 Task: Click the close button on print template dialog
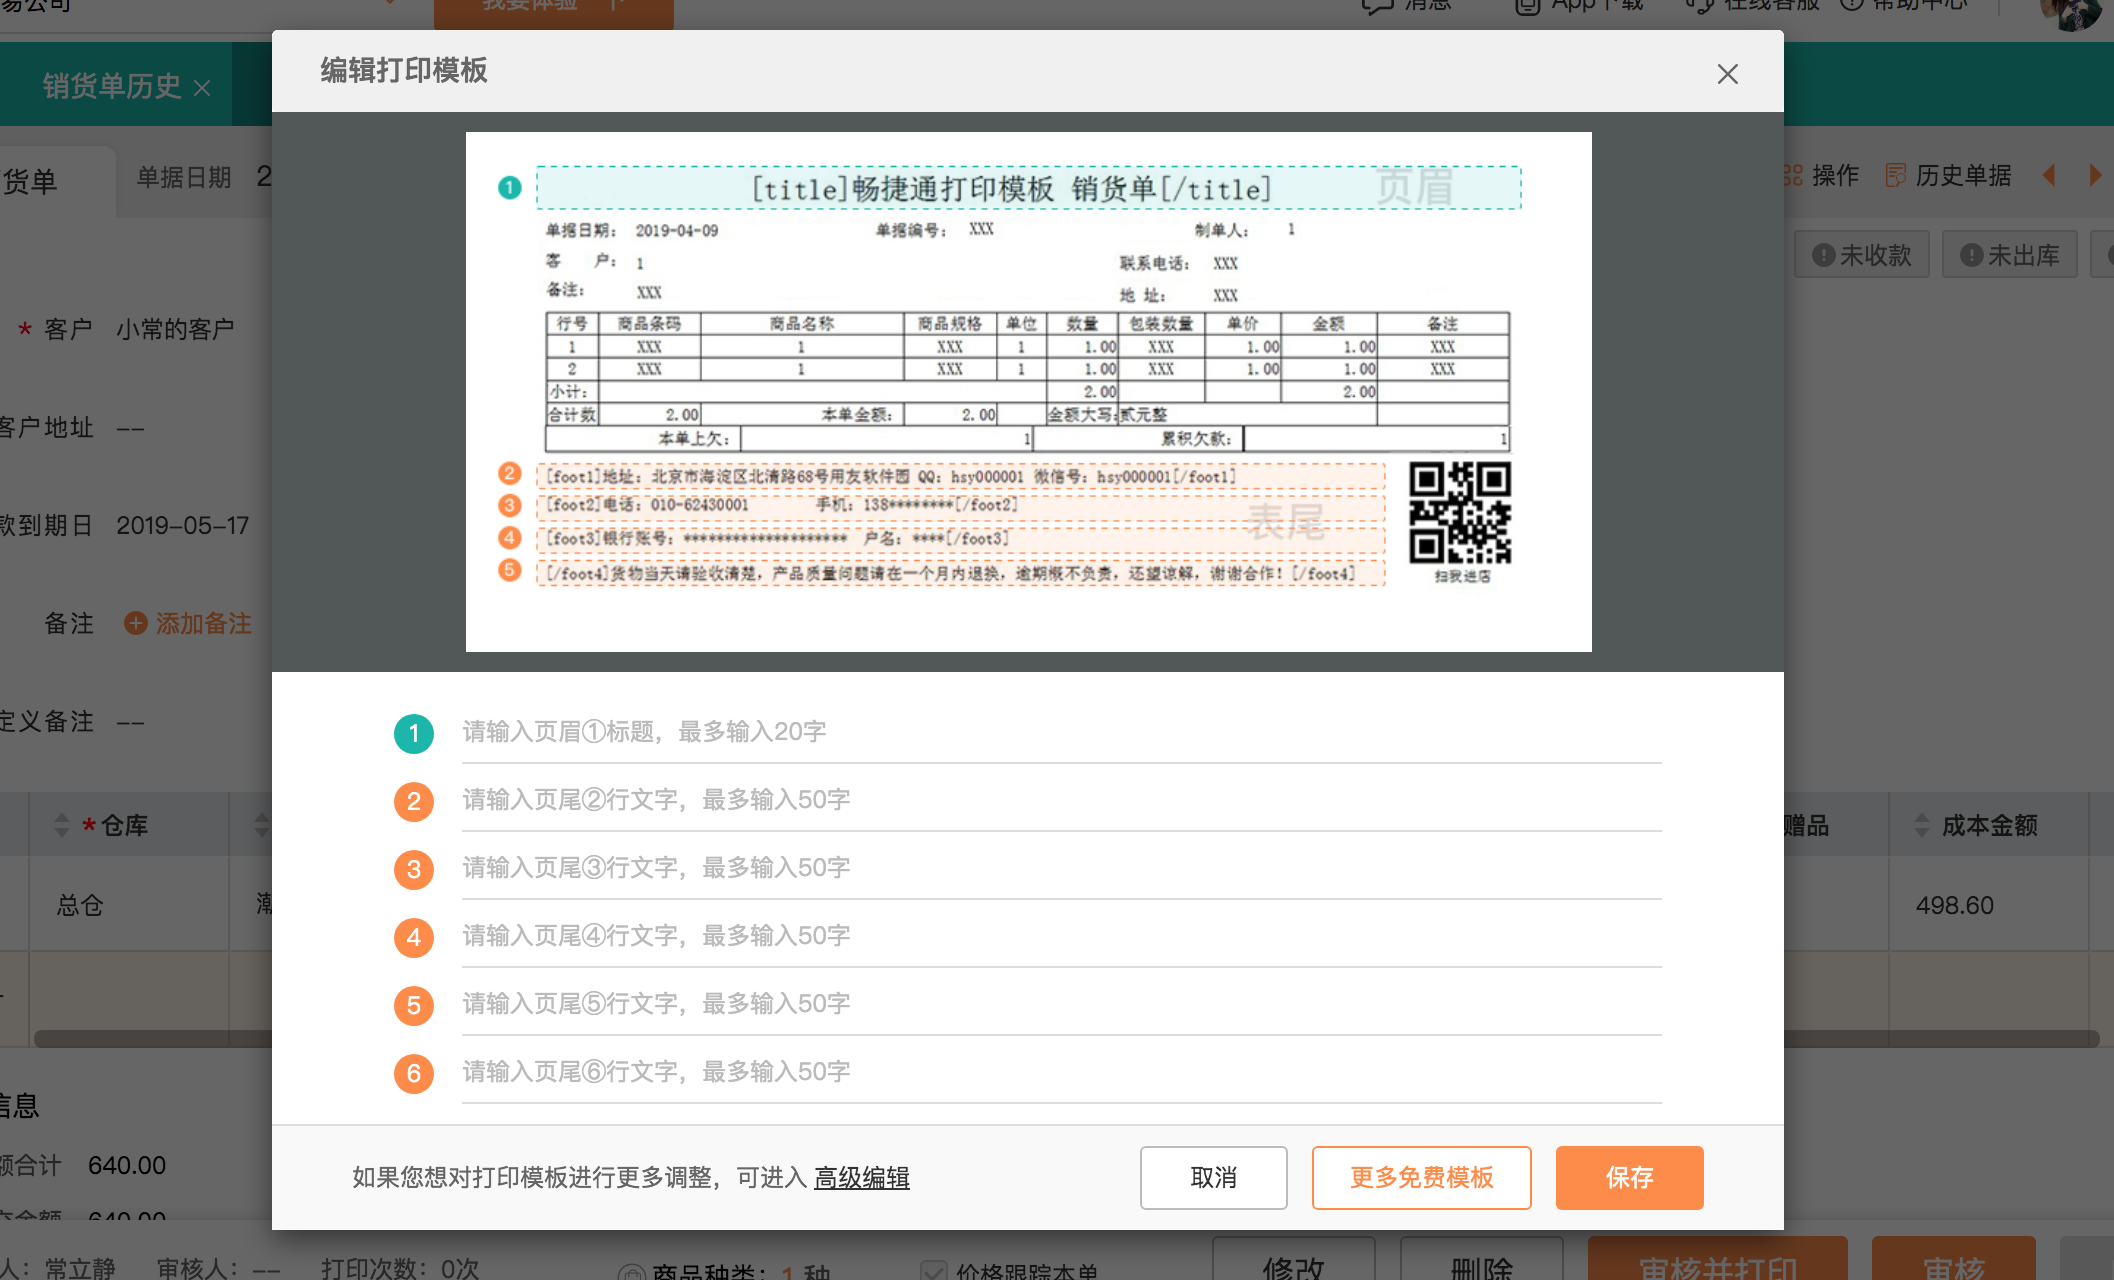coord(1727,74)
